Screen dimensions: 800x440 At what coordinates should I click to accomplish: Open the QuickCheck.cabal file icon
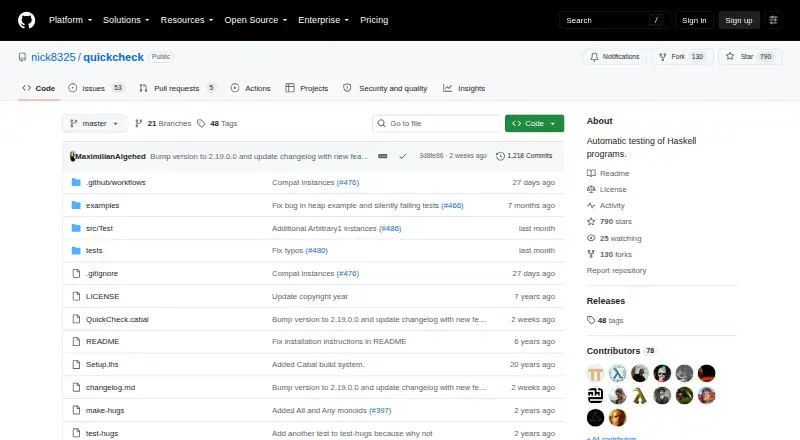point(76,319)
